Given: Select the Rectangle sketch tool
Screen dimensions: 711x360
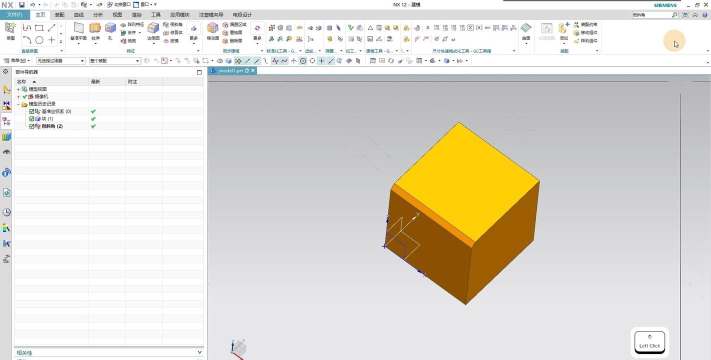Looking at the screenshot, I should click(x=39, y=28).
